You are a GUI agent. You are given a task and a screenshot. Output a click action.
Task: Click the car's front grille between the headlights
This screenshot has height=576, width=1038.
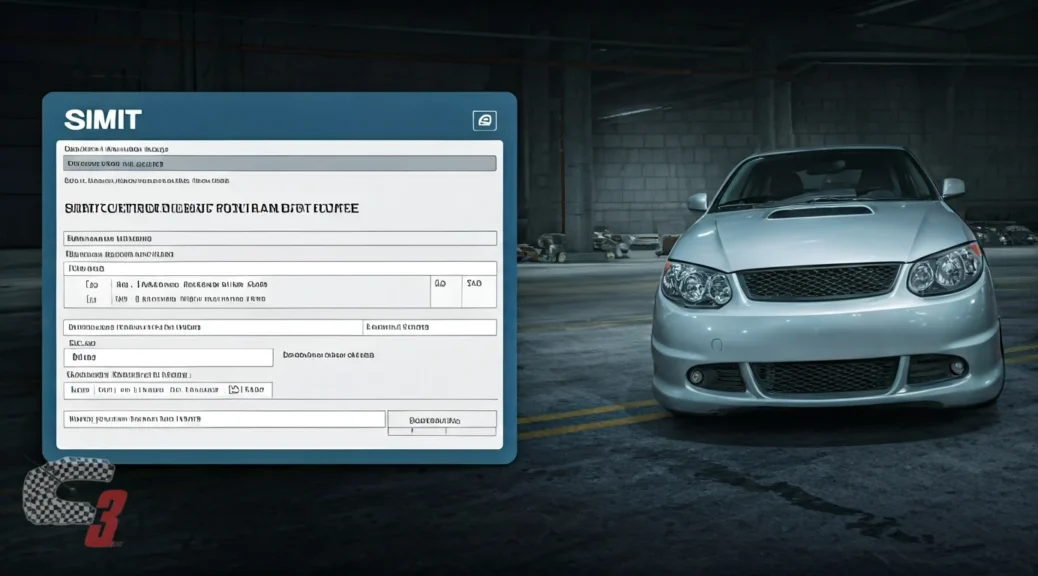point(819,282)
